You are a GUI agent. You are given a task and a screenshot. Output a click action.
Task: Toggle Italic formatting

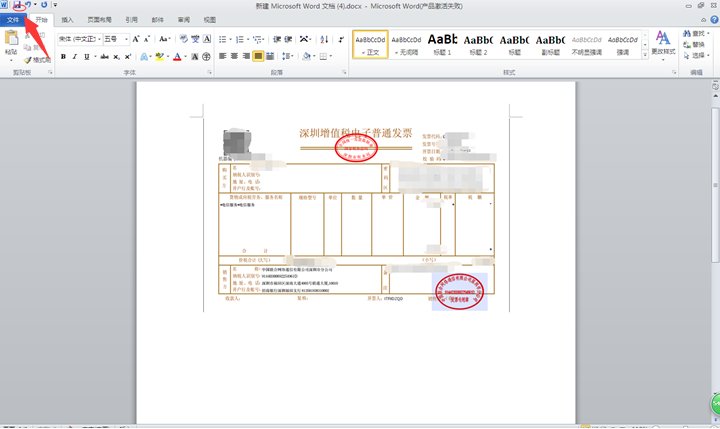(75, 57)
